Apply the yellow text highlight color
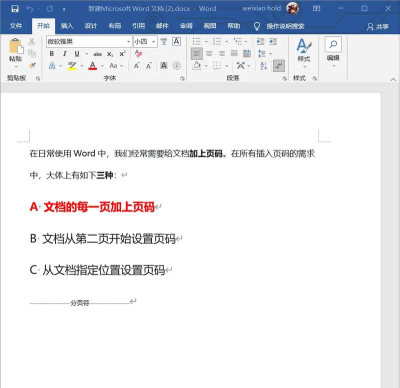Image resolution: width=400 pixels, height=388 pixels. (x=72, y=66)
